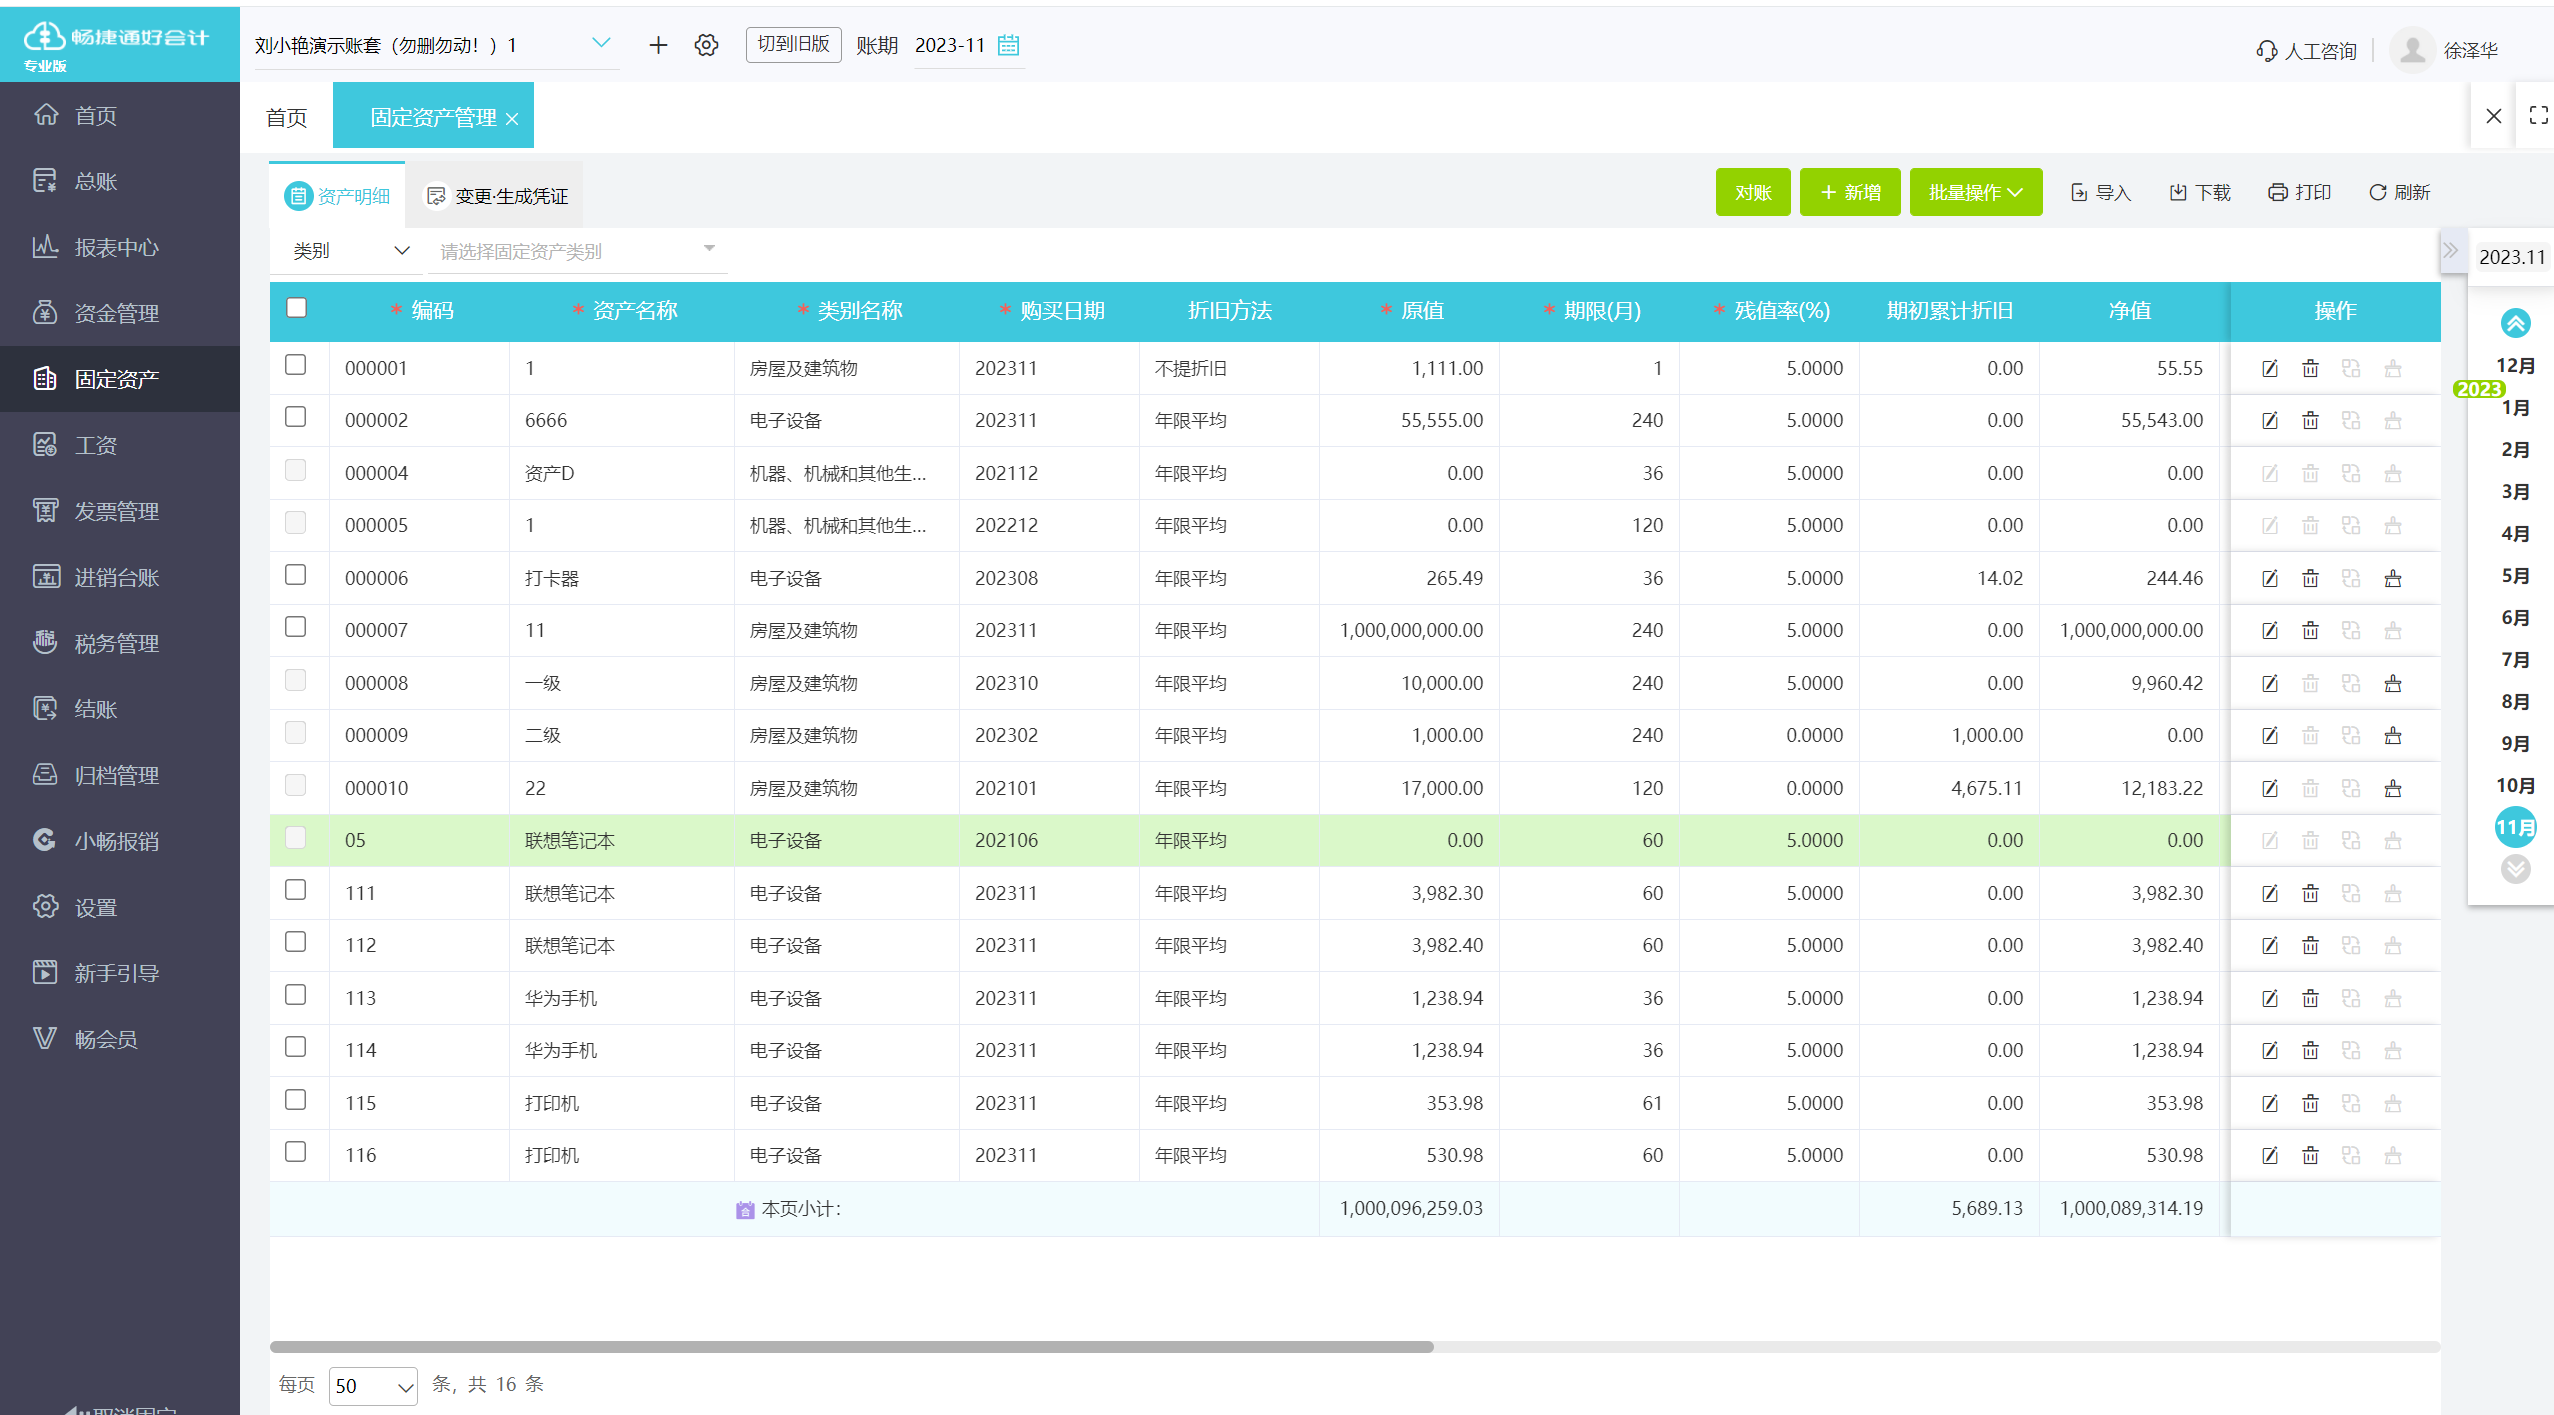Toggle the select-all checkbox in table header
The height and width of the screenshot is (1415, 2554).
[296, 308]
